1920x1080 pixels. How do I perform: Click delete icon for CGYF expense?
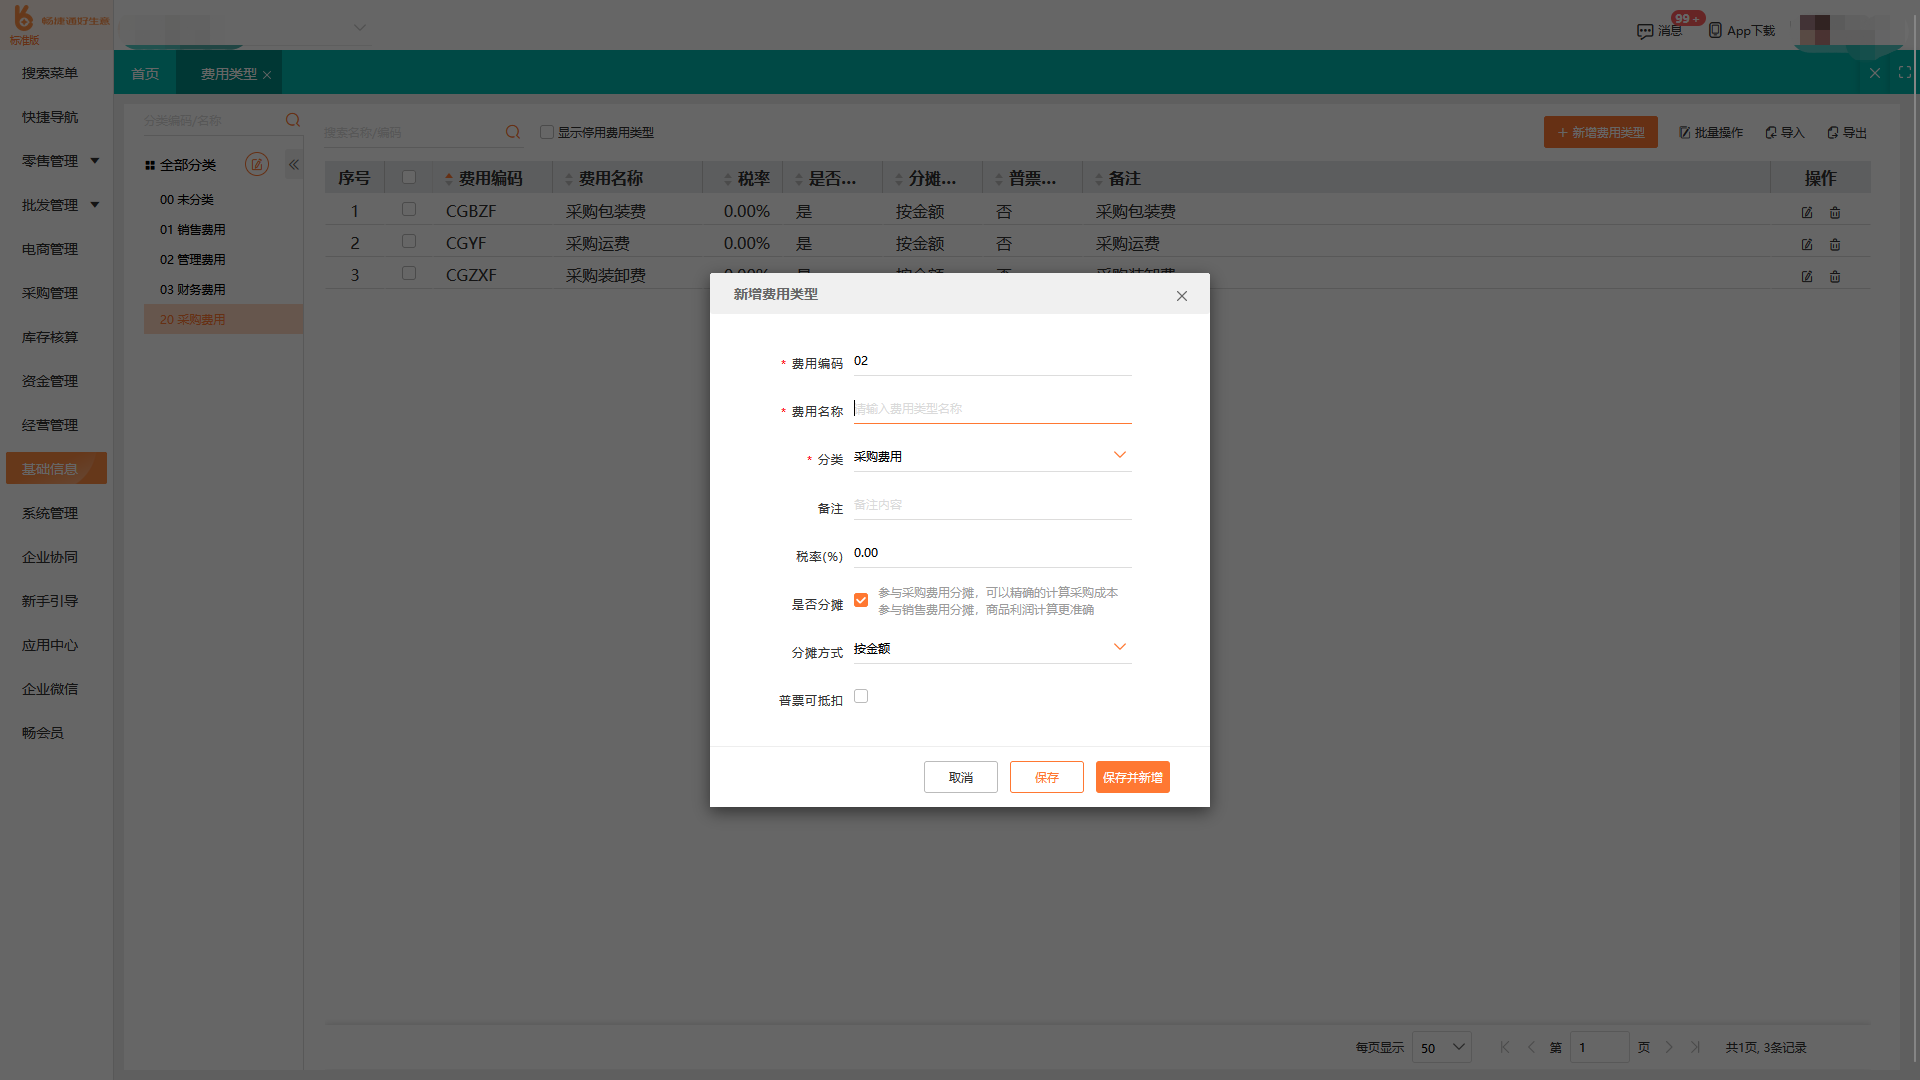pyautogui.click(x=1836, y=243)
